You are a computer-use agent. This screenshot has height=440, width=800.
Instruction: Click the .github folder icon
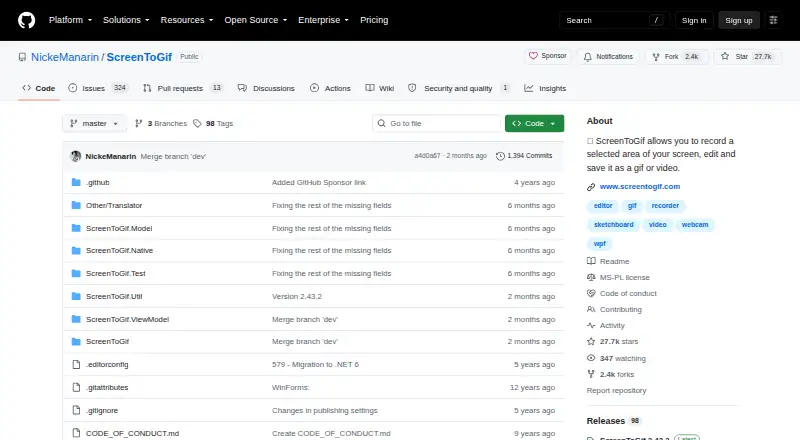pyautogui.click(x=76, y=182)
